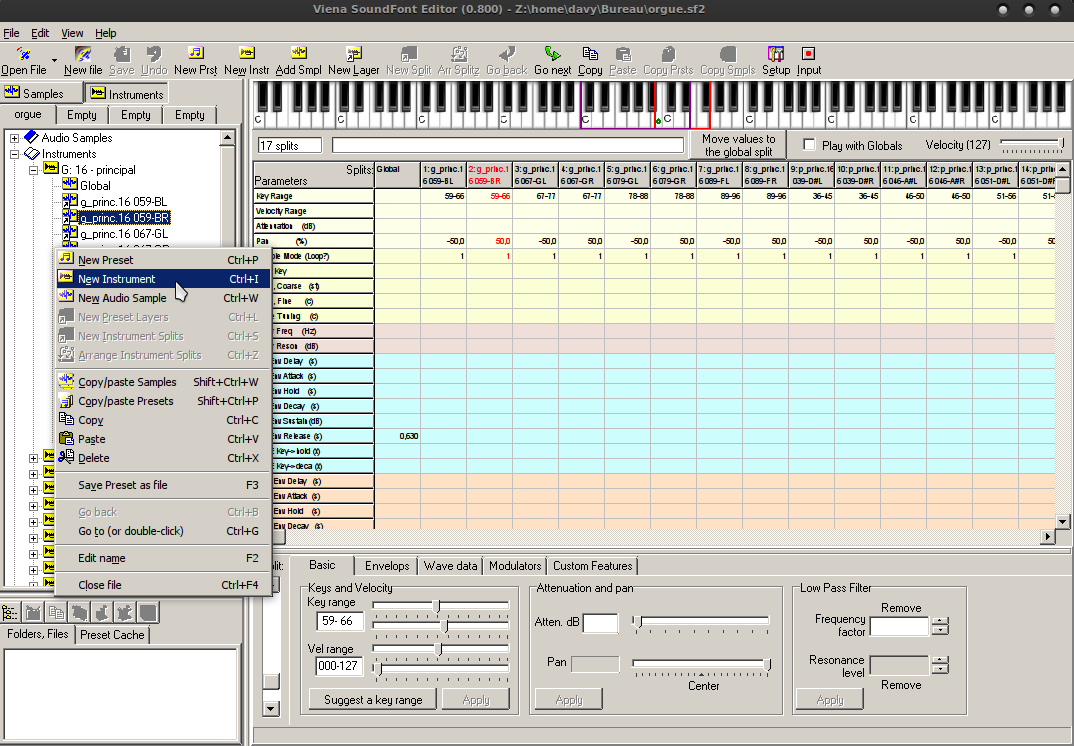Collapse the G: 16 - principal instrument

(x=33, y=170)
